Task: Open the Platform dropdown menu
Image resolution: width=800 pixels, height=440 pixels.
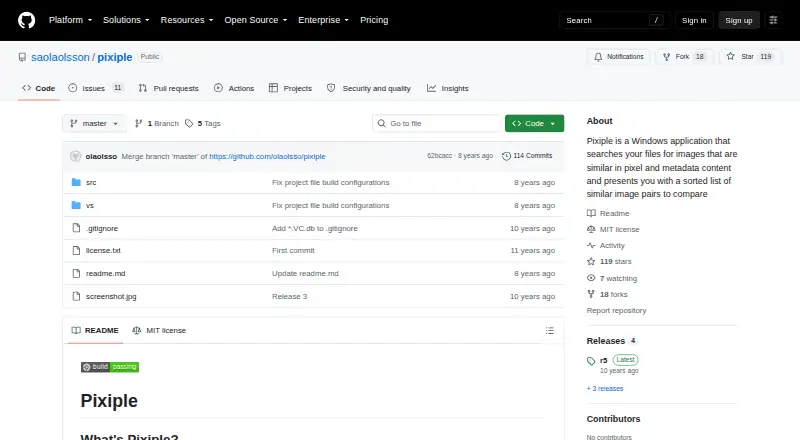Action: (x=70, y=20)
